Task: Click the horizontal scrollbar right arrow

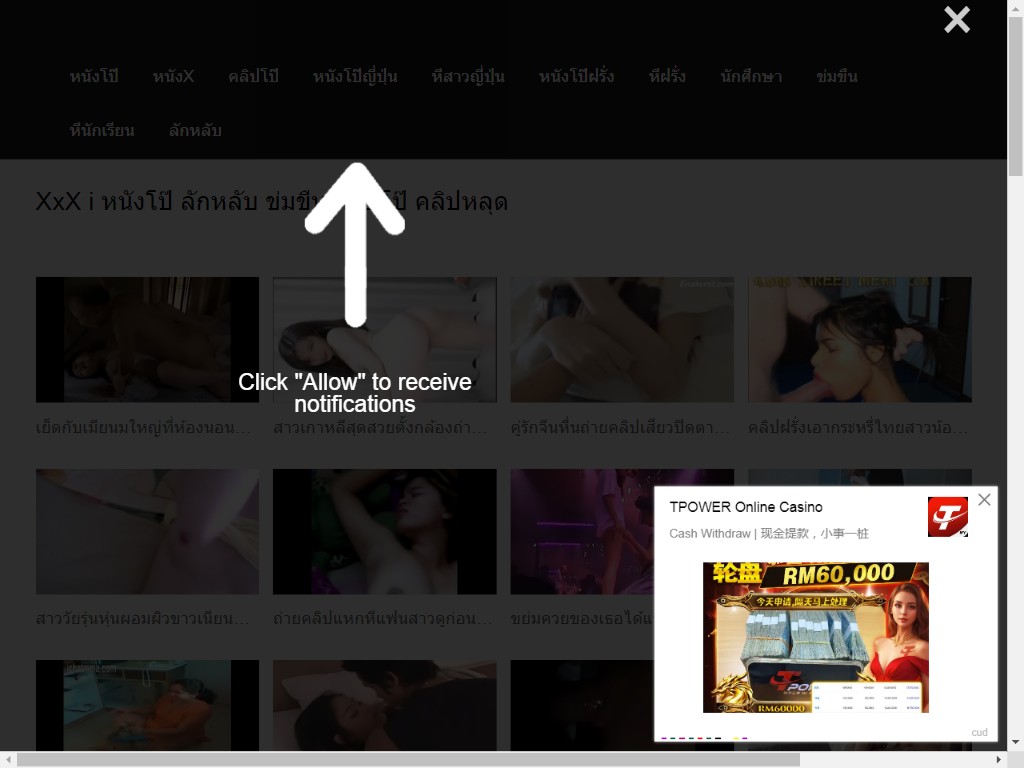Action: pyautogui.click(x=999, y=760)
